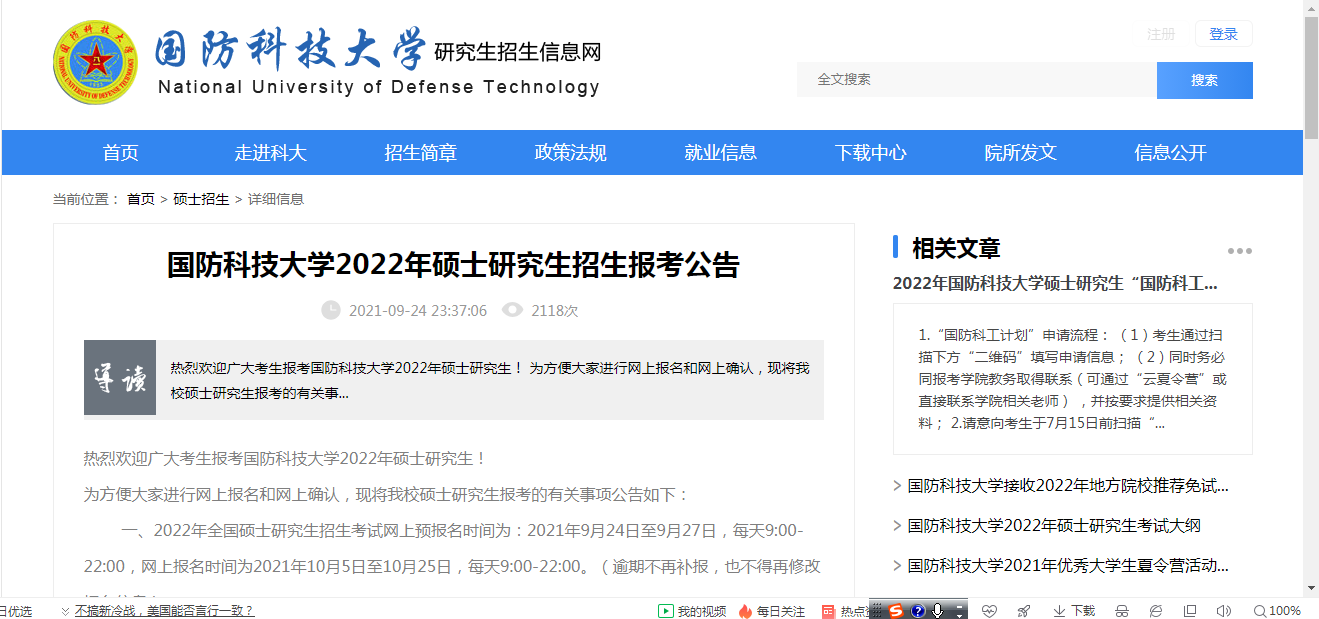The width and height of the screenshot is (1319, 619).
Task: Toggle incognito glasses mode icon
Action: pyautogui.click(x=1122, y=611)
